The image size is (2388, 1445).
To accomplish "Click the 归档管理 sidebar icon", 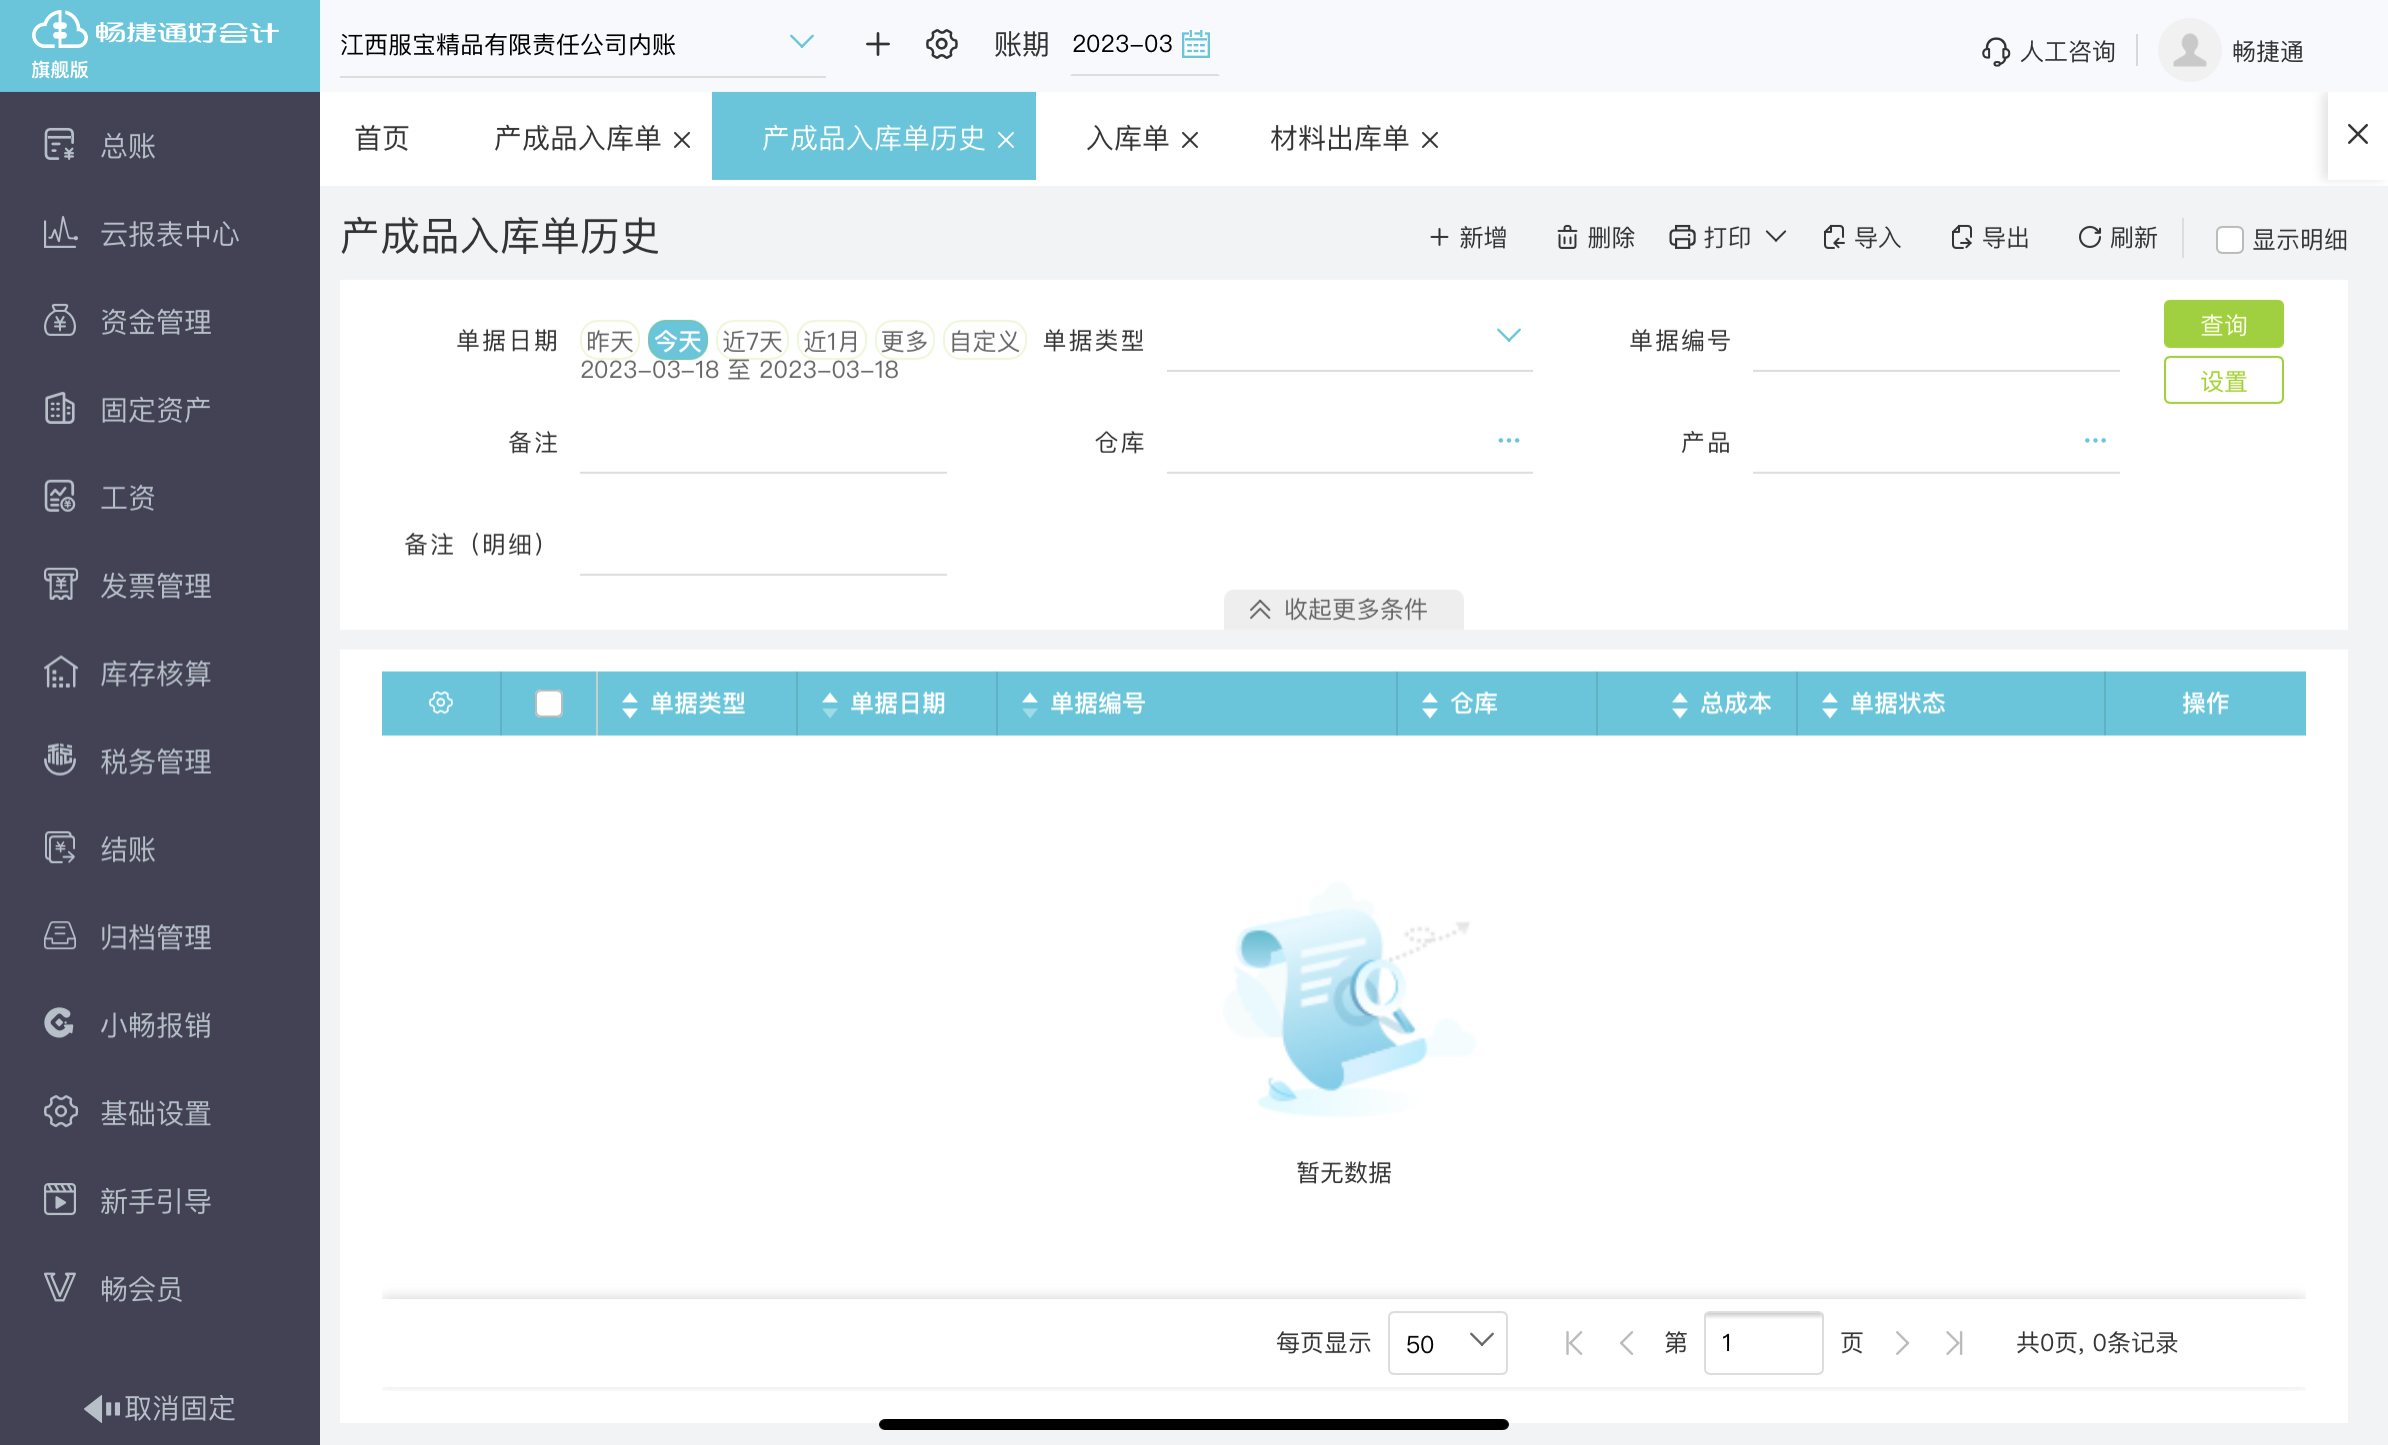I will (x=58, y=935).
